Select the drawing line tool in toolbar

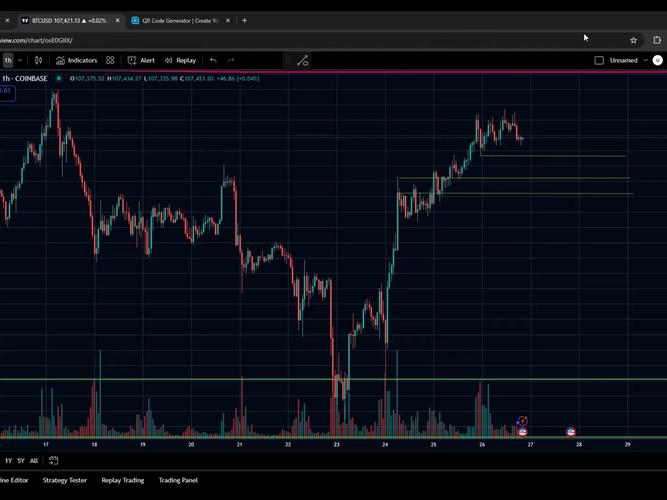pyautogui.click(x=302, y=60)
